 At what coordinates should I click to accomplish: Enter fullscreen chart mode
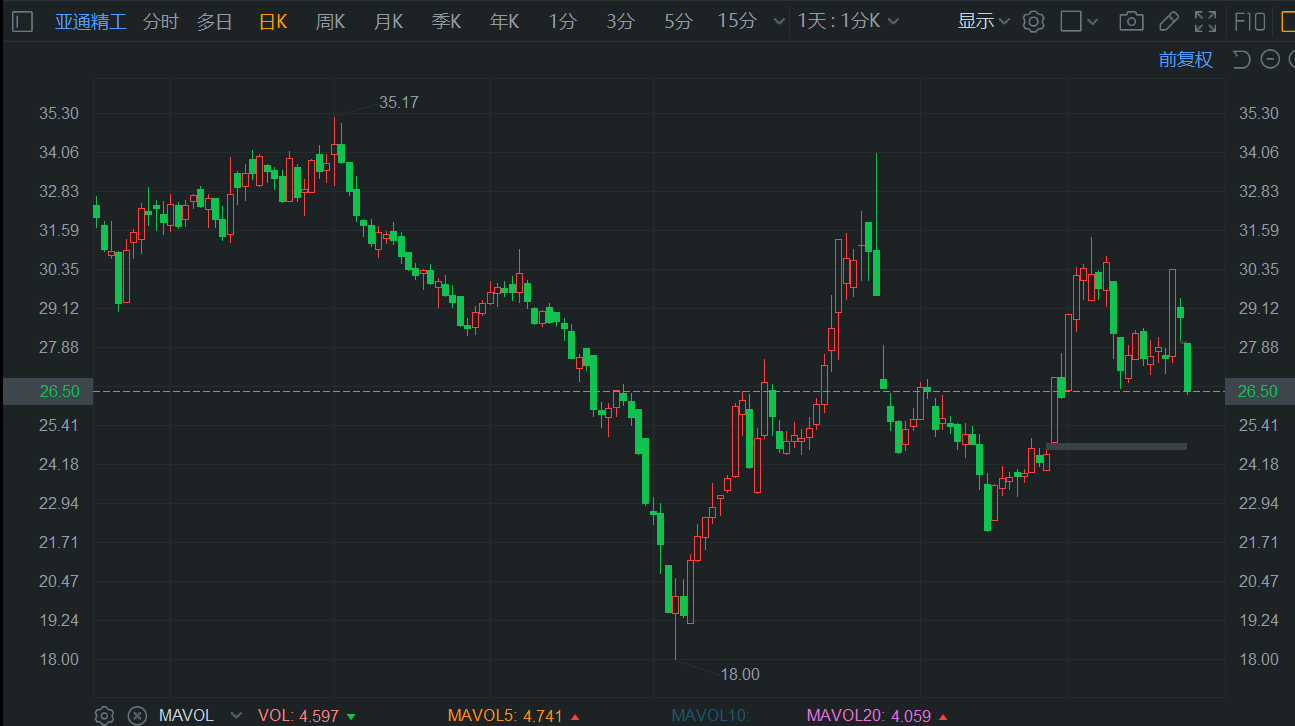(x=1206, y=21)
